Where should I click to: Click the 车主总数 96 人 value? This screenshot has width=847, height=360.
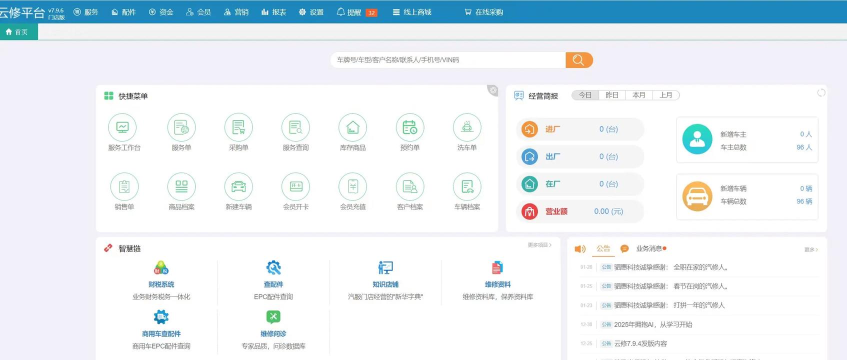click(804, 148)
